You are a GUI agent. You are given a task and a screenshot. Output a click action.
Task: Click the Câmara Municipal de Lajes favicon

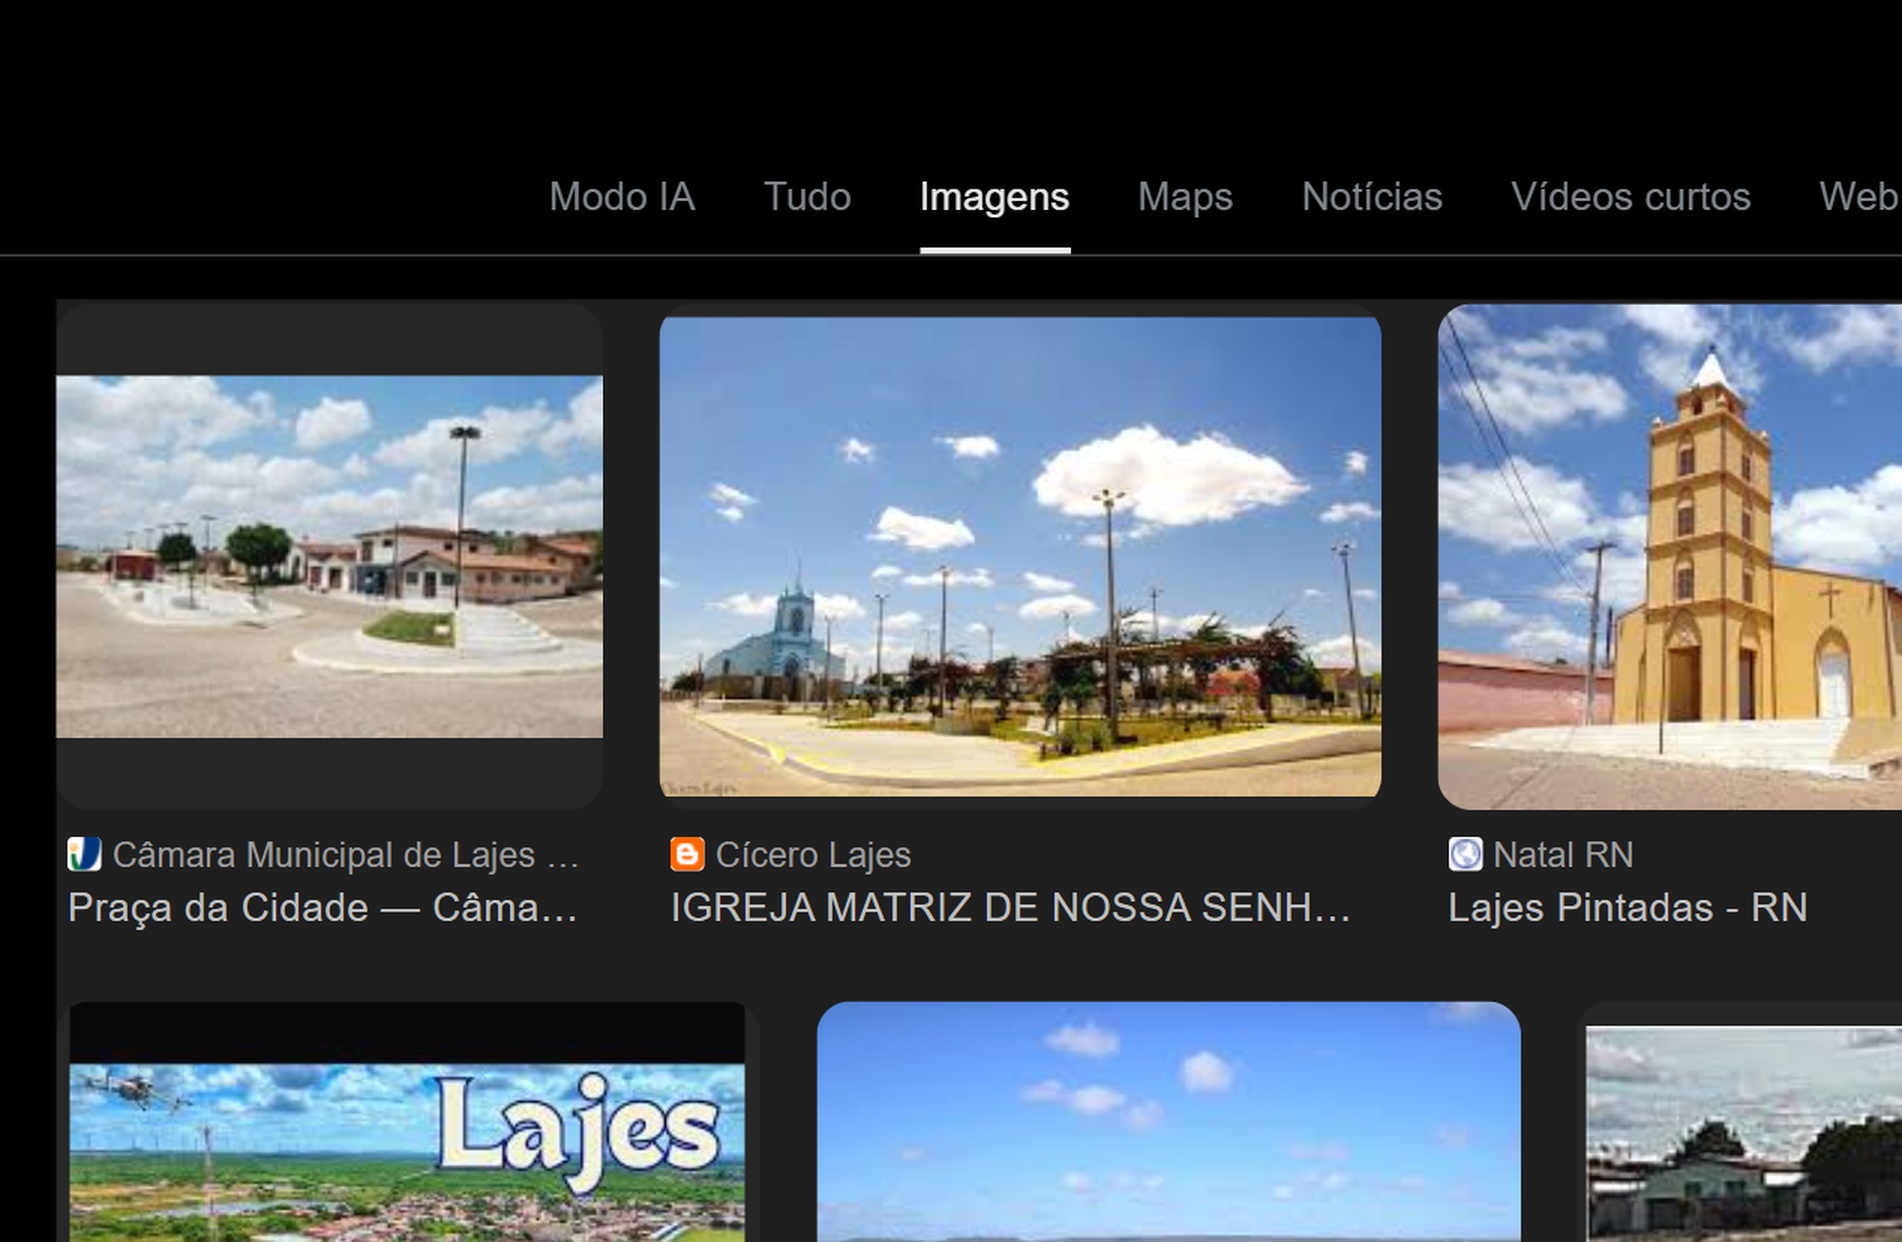[x=84, y=855]
